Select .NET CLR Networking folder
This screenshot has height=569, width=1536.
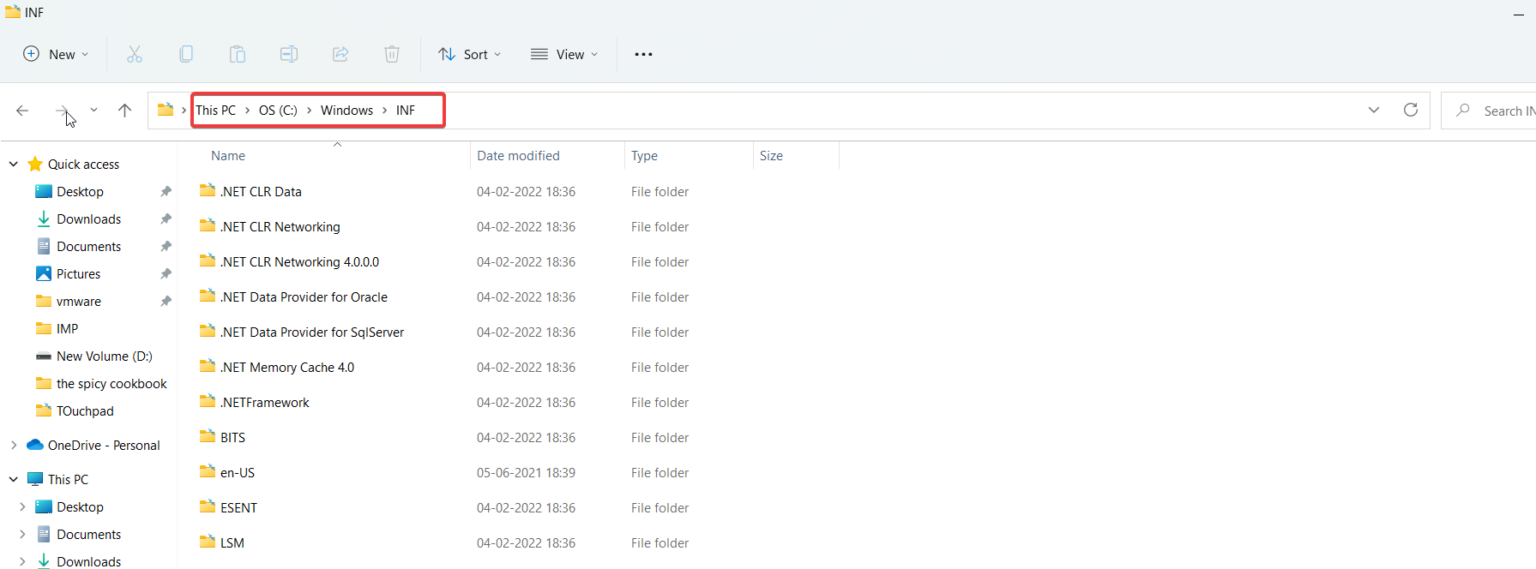point(280,227)
